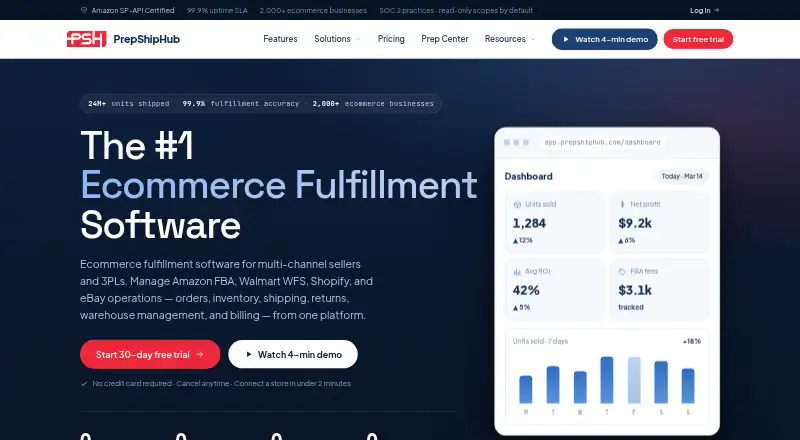The height and width of the screenshot is (440, 800).
Task: Click the 1,284 units sold value
Action: pyautogui.click(x=529, y=223)
